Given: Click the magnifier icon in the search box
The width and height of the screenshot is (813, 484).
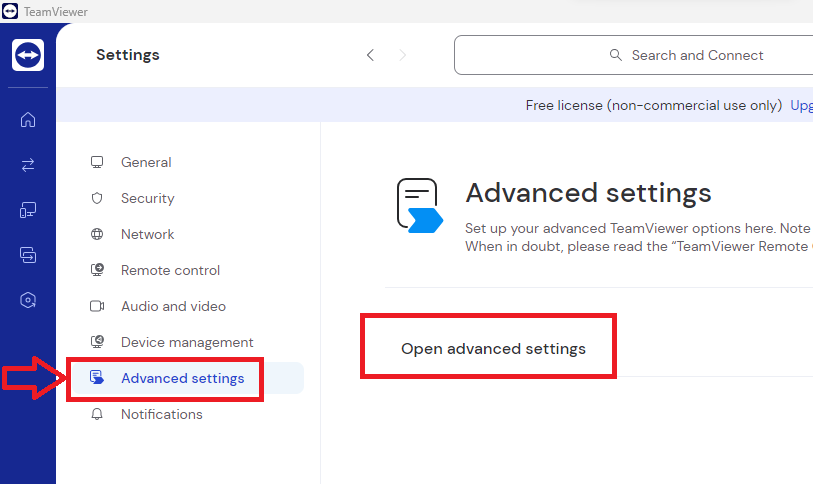Looking at the screenshot, I should pos(615,55).
